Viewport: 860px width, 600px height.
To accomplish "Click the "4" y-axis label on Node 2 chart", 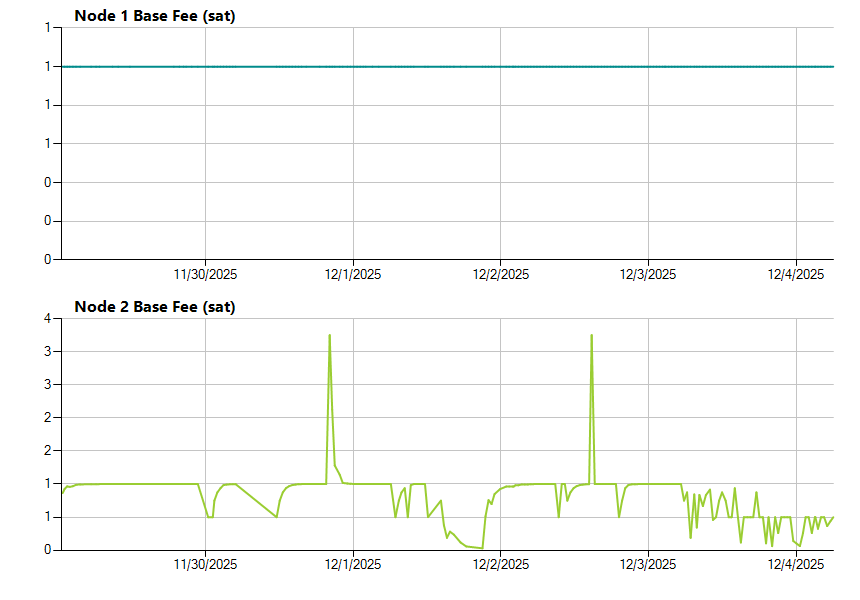I will (x=46, y=318).
